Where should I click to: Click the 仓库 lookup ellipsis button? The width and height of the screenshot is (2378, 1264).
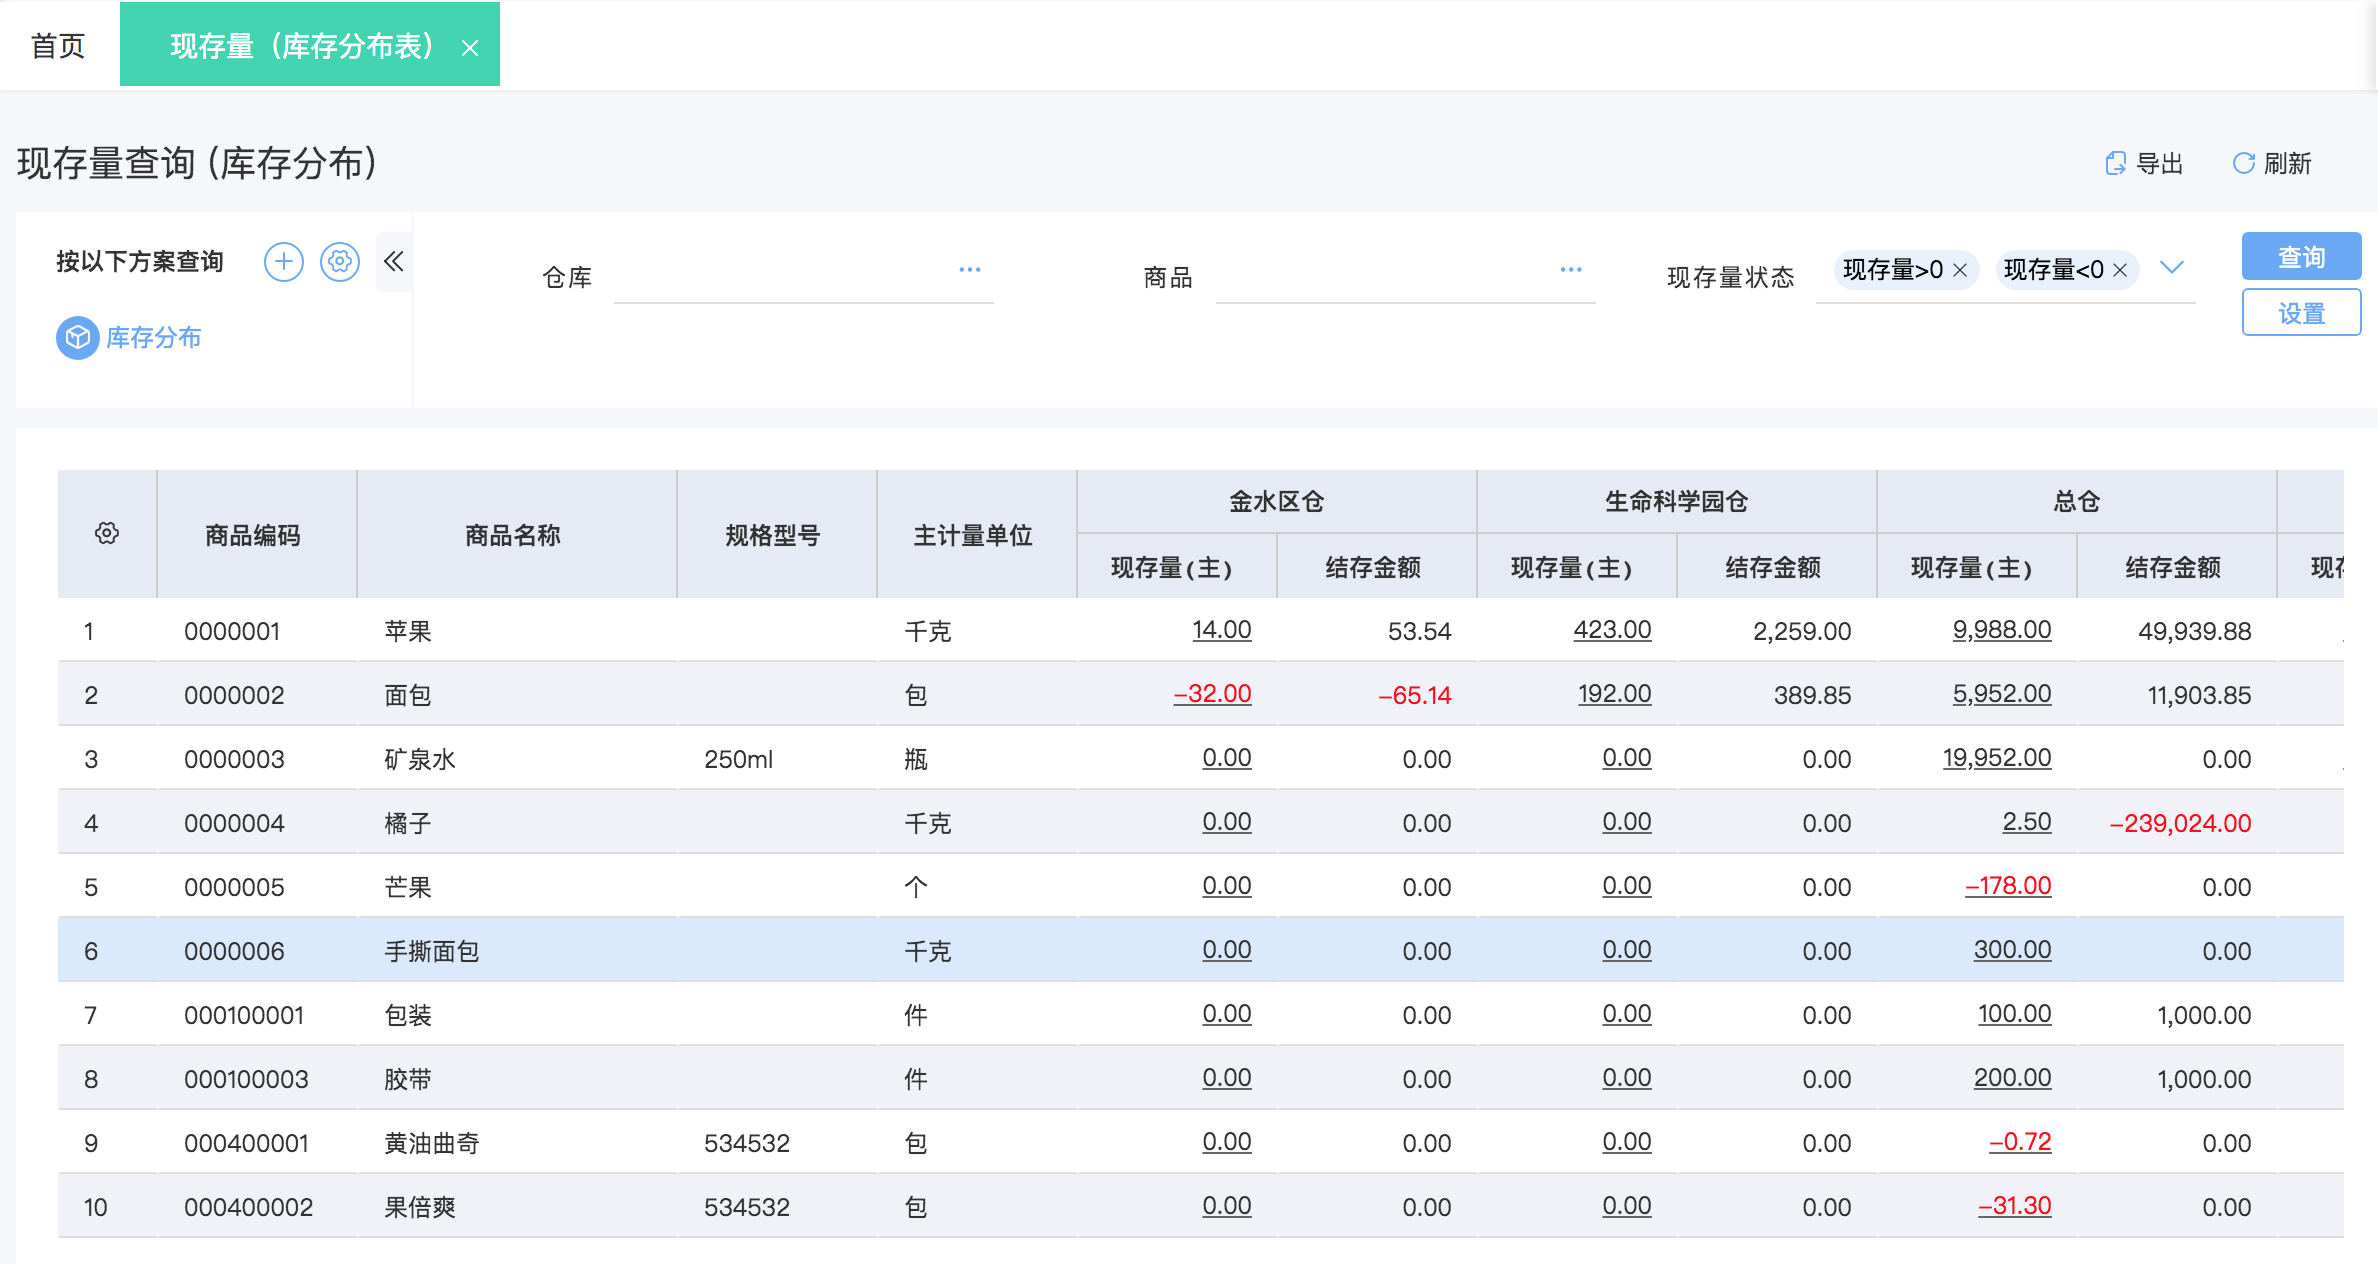pos(974,270)
